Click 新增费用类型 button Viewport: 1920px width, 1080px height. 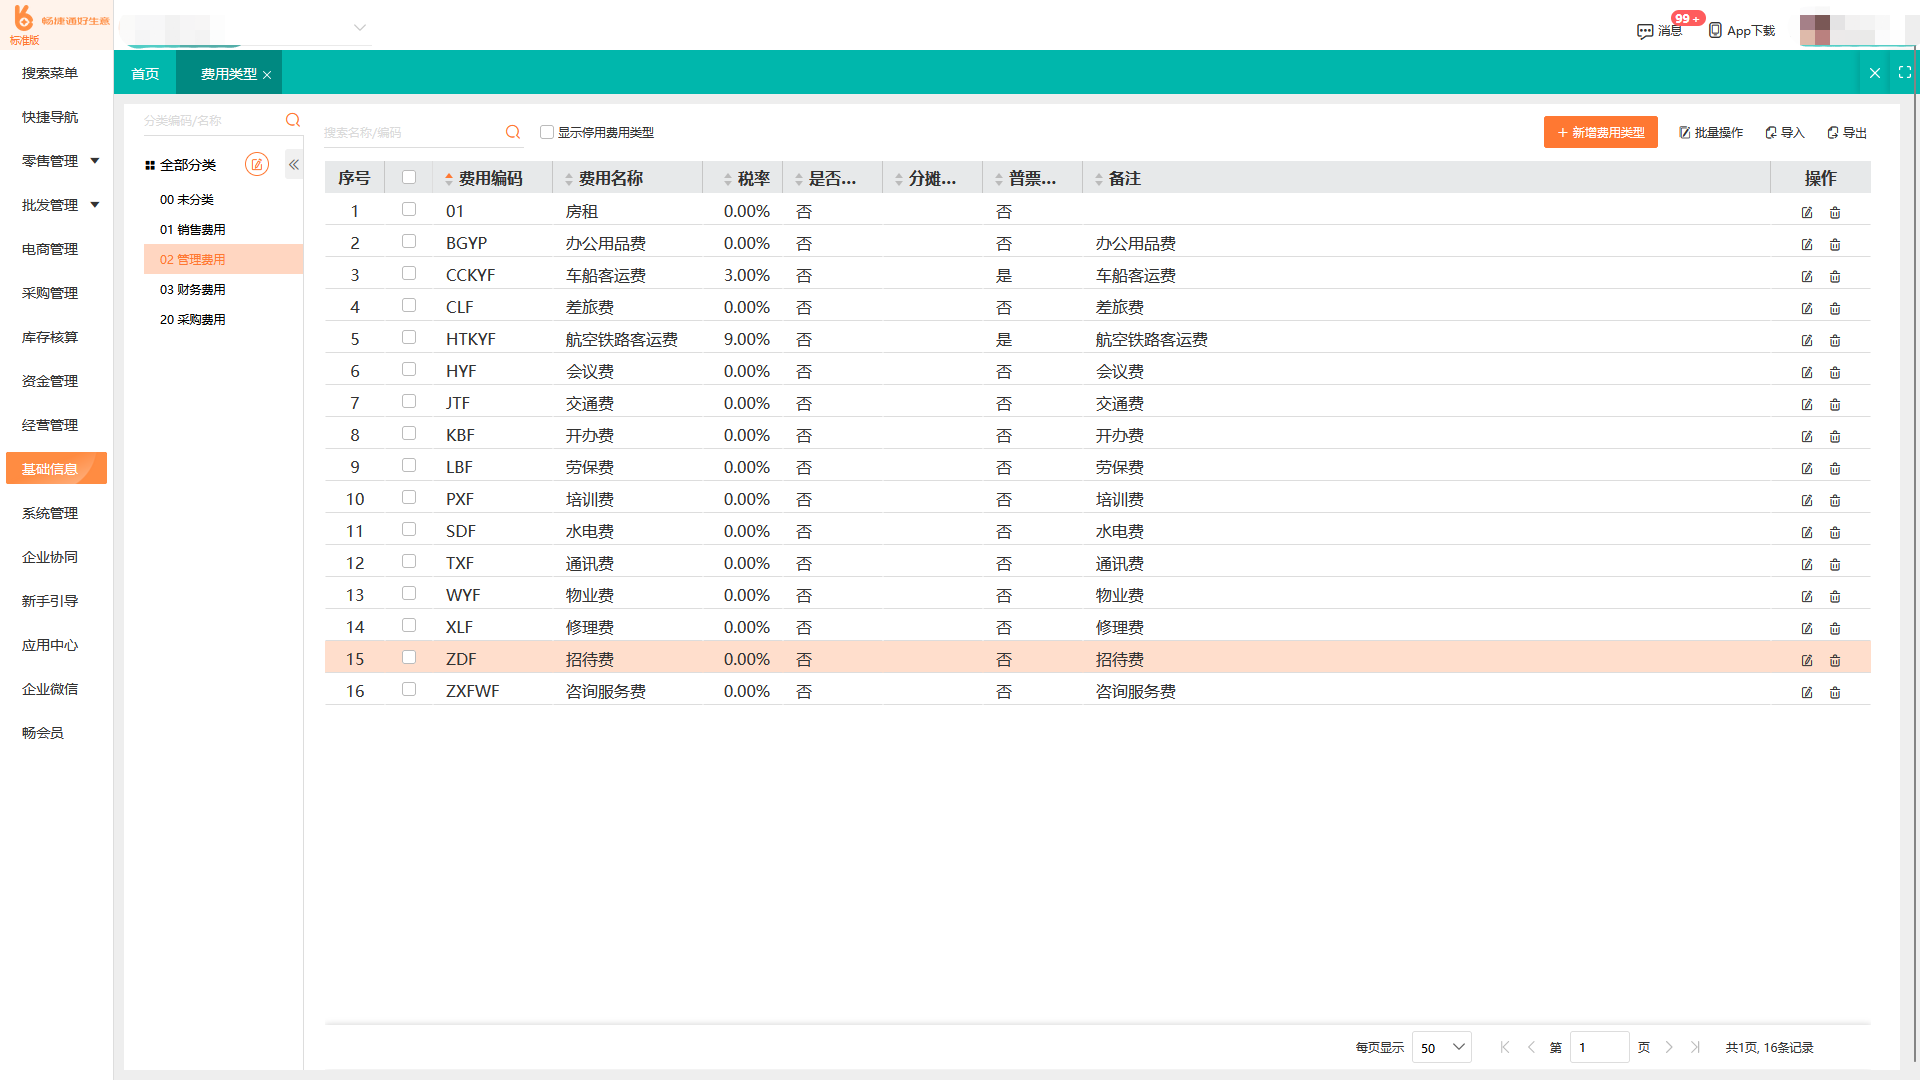click(x=1600, y=131)
